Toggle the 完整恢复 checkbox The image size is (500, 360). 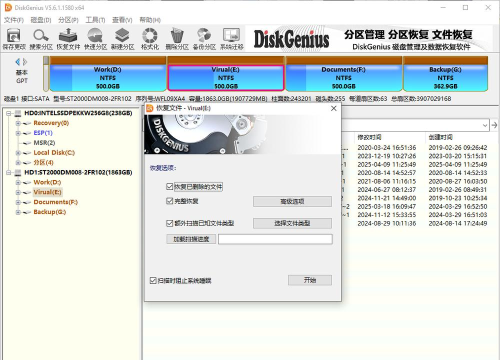coord(169,201)
